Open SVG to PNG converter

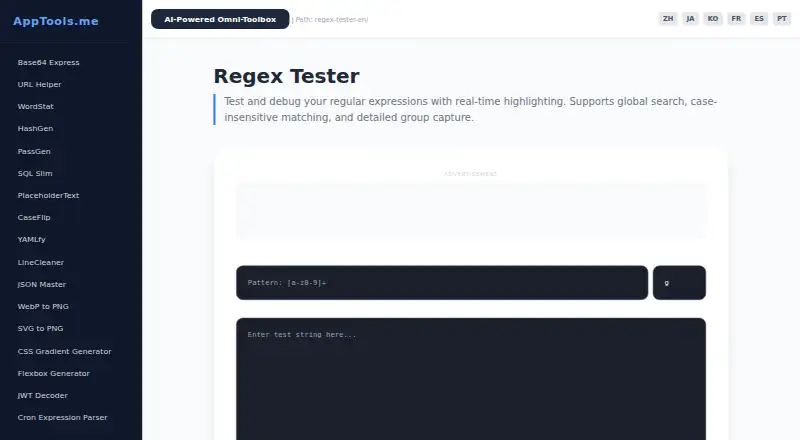tap(40, 328)
